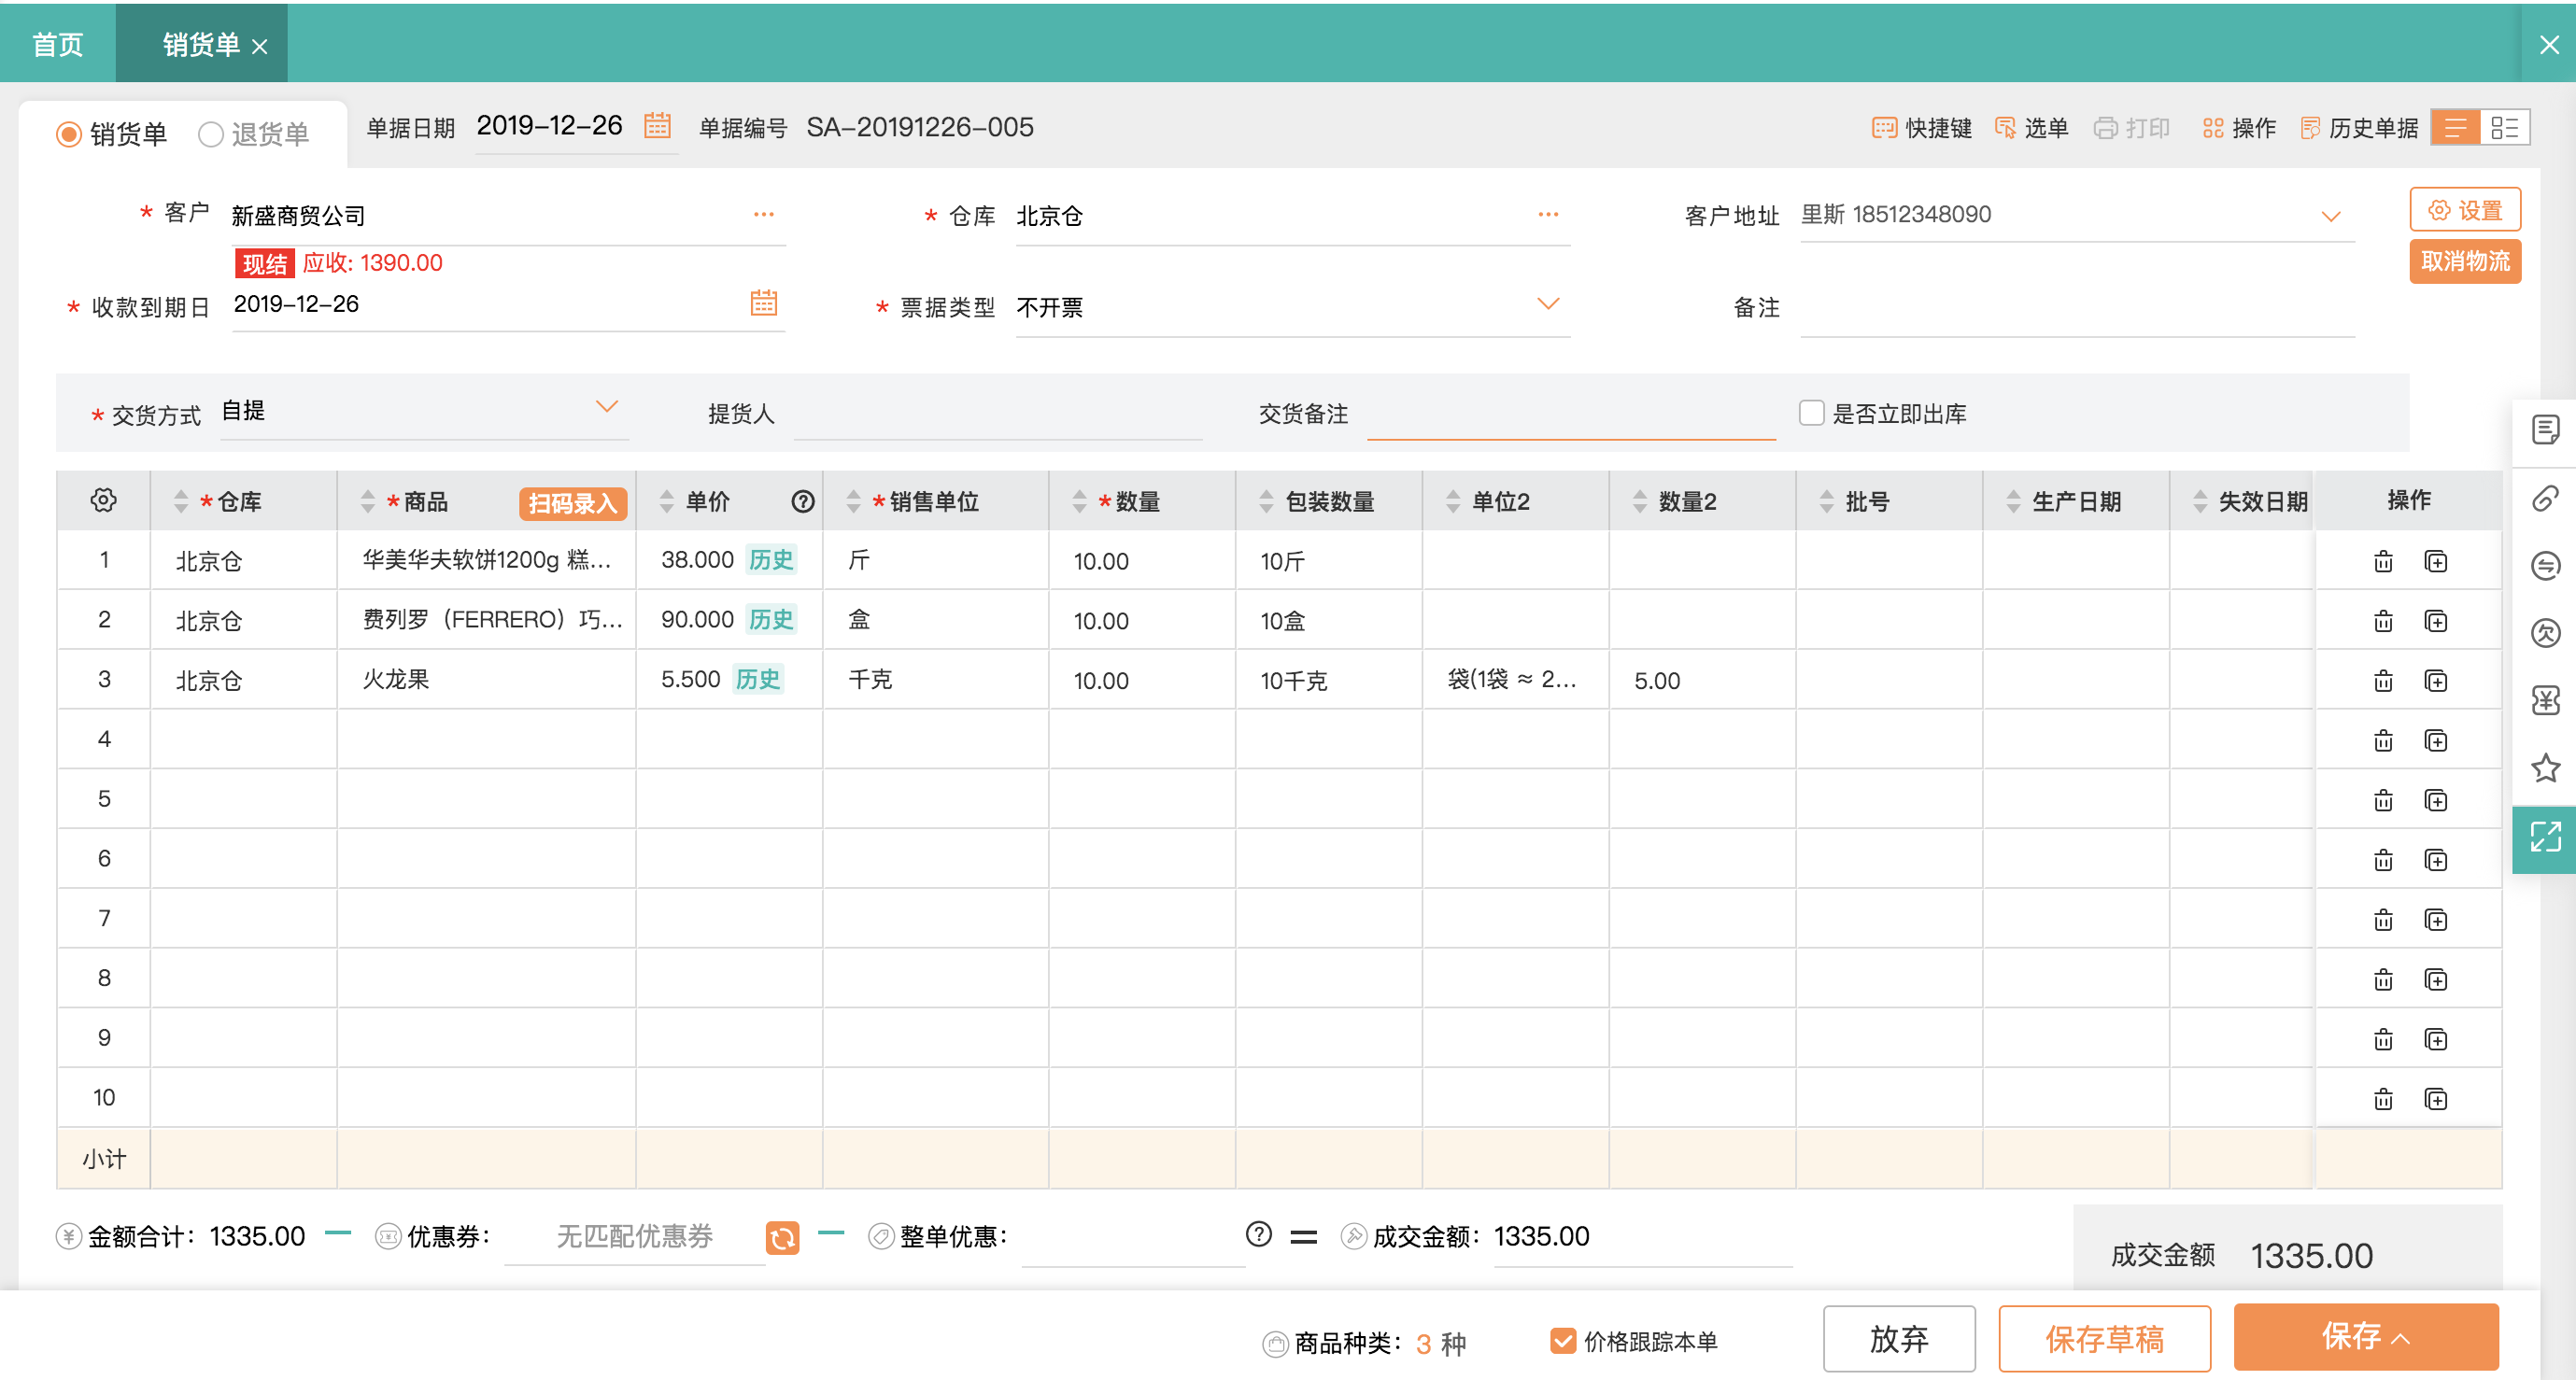Toggle 是否立即出库 checkbox
The width and height of the screenshot is (2576, 1380).
point(1811,414)
